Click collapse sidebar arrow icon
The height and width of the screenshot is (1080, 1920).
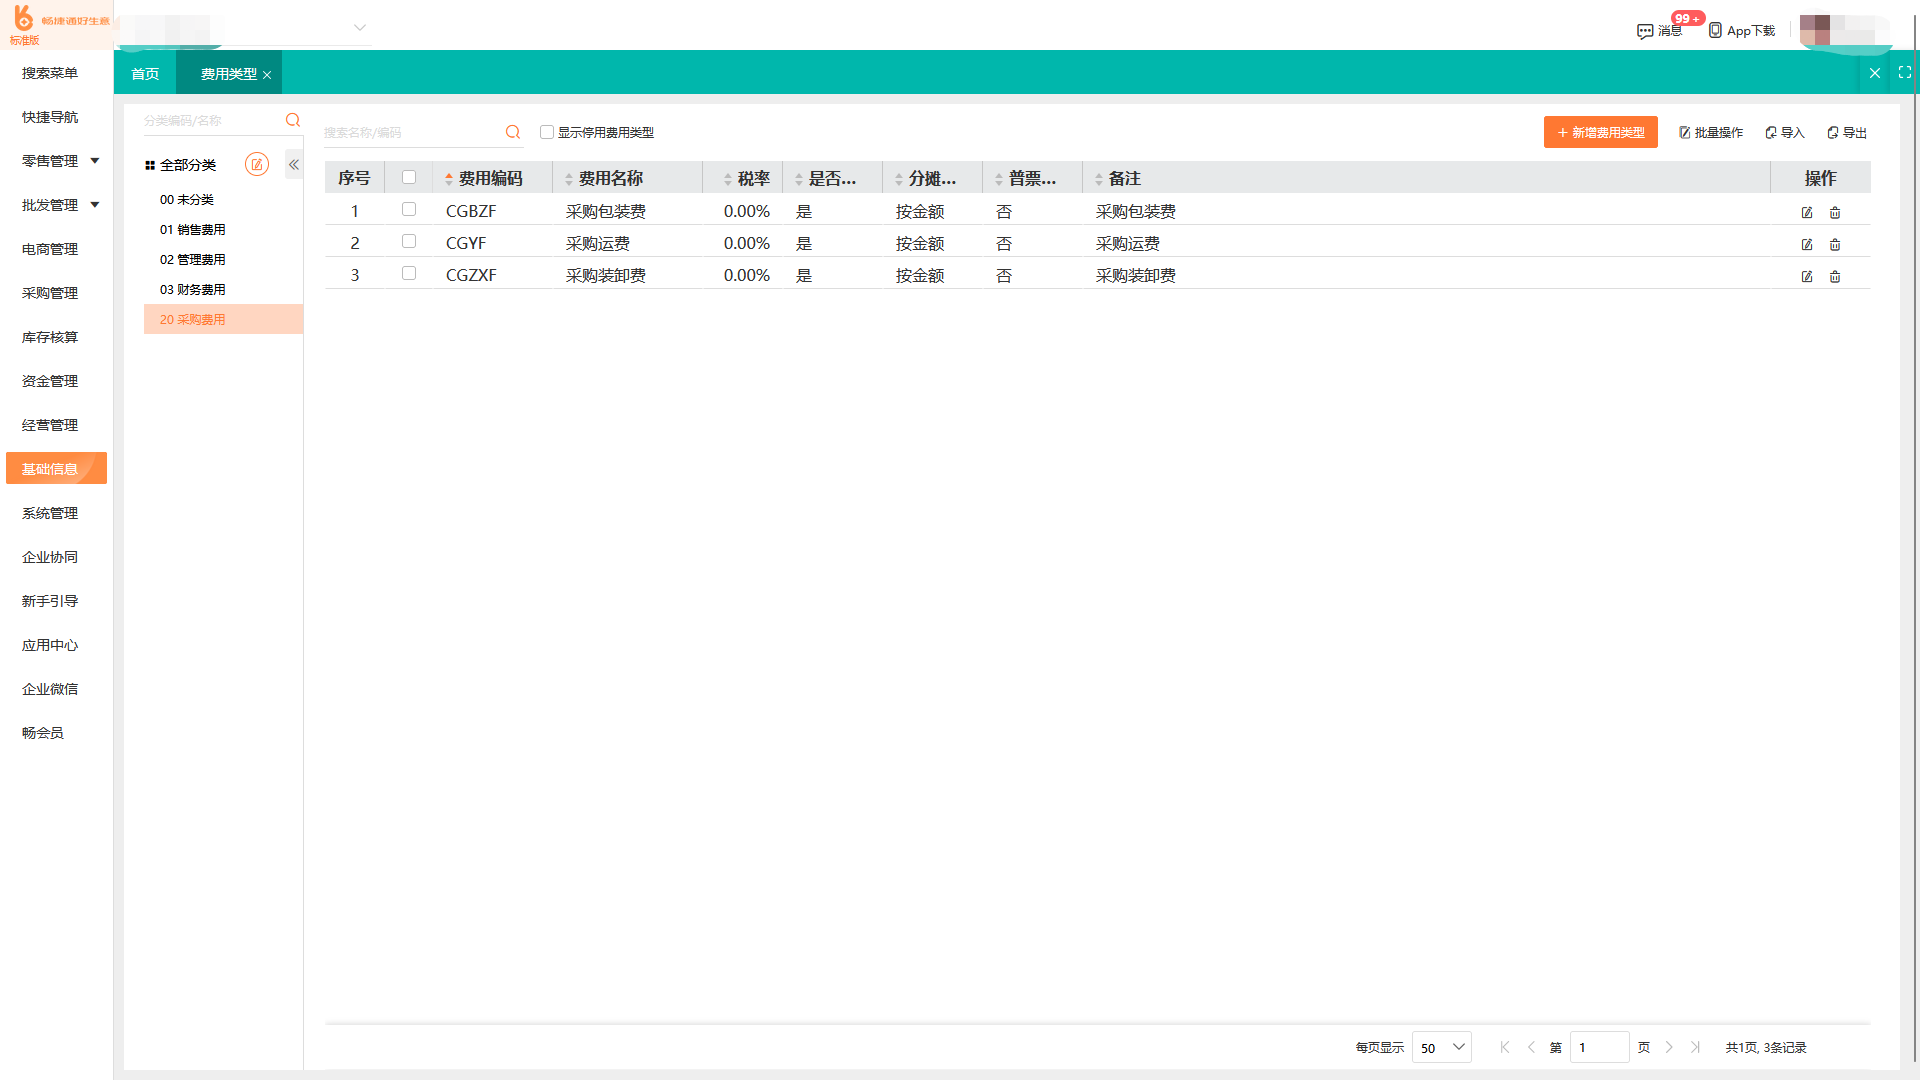pos(294,164)
